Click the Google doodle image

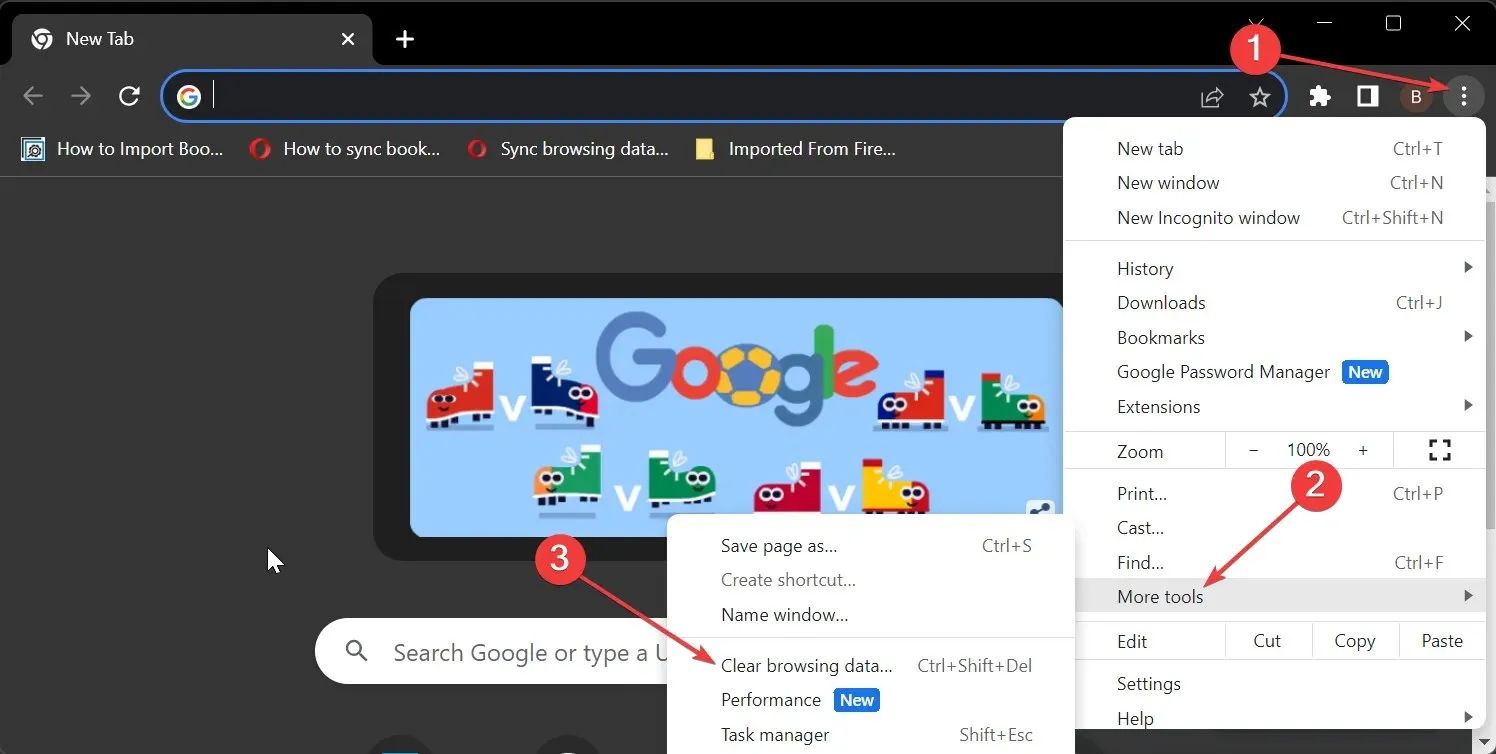tap(736, 417)
